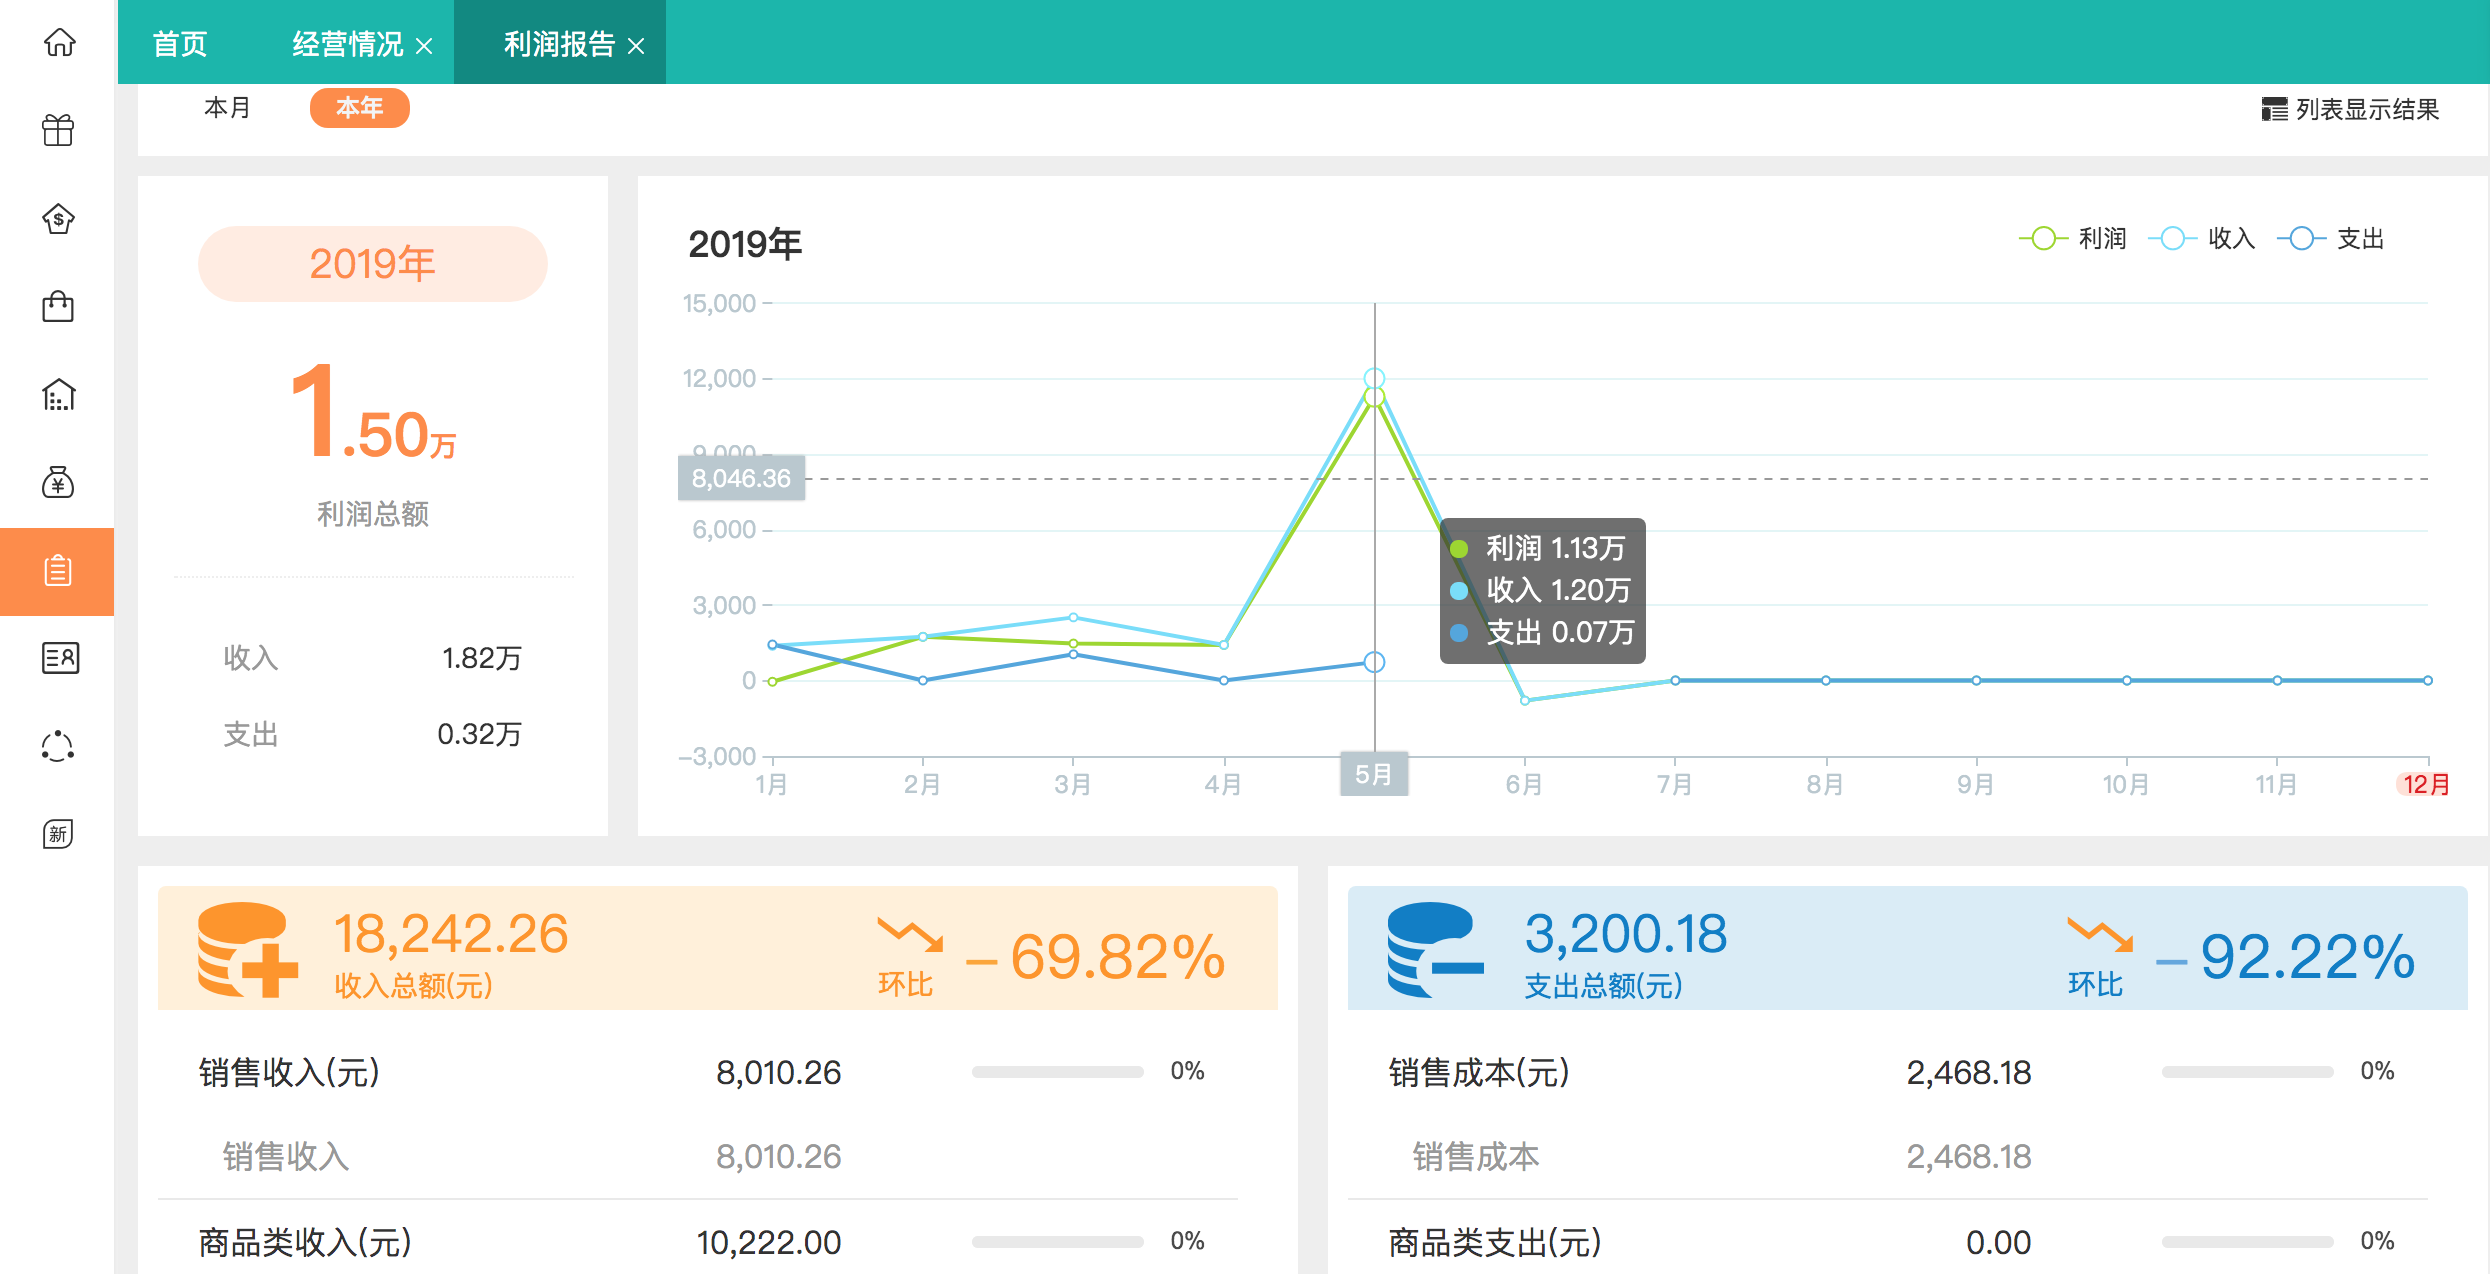Click the shopping bag sidebar icon

click(57, 306)
